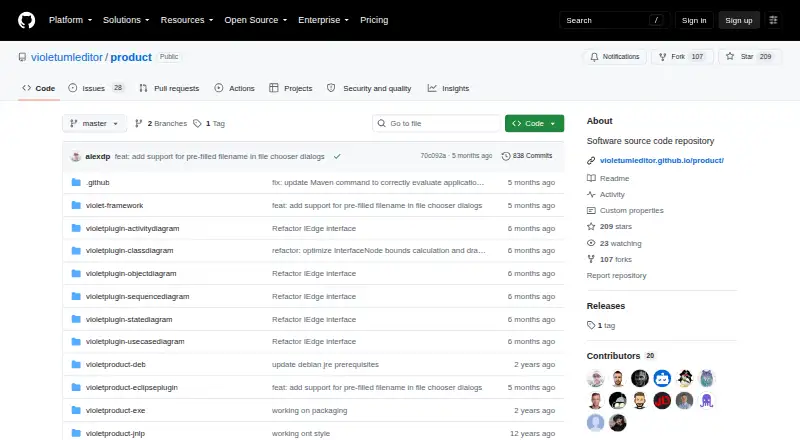The image size is (800, 440).
Task: Click the eye icon beside 23 watching
Action: click(591, 243)
